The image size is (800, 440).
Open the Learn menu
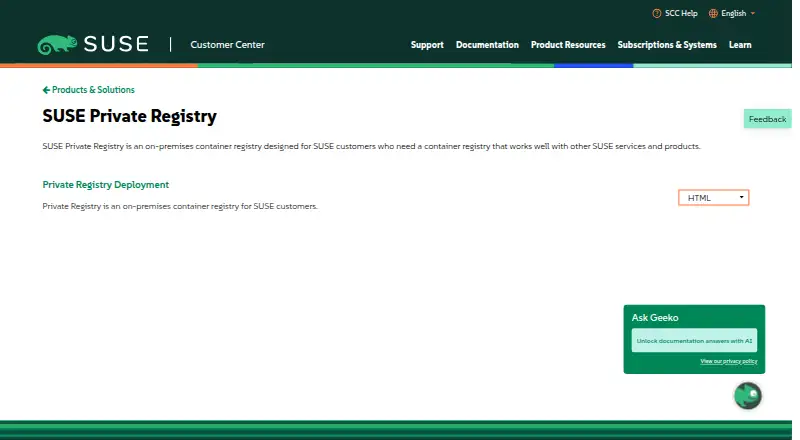[x=740, y=45]
